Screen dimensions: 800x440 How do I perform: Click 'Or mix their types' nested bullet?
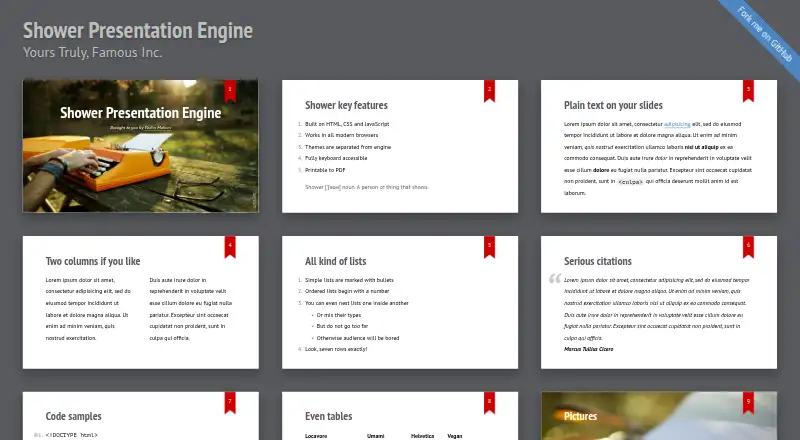tap(339, 315)
